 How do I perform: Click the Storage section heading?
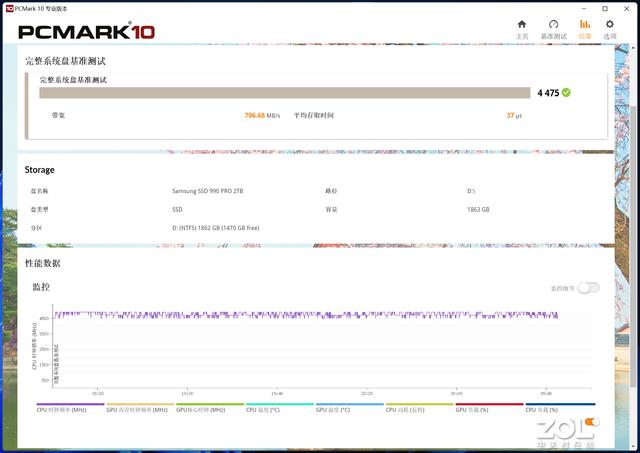point(40,170)
